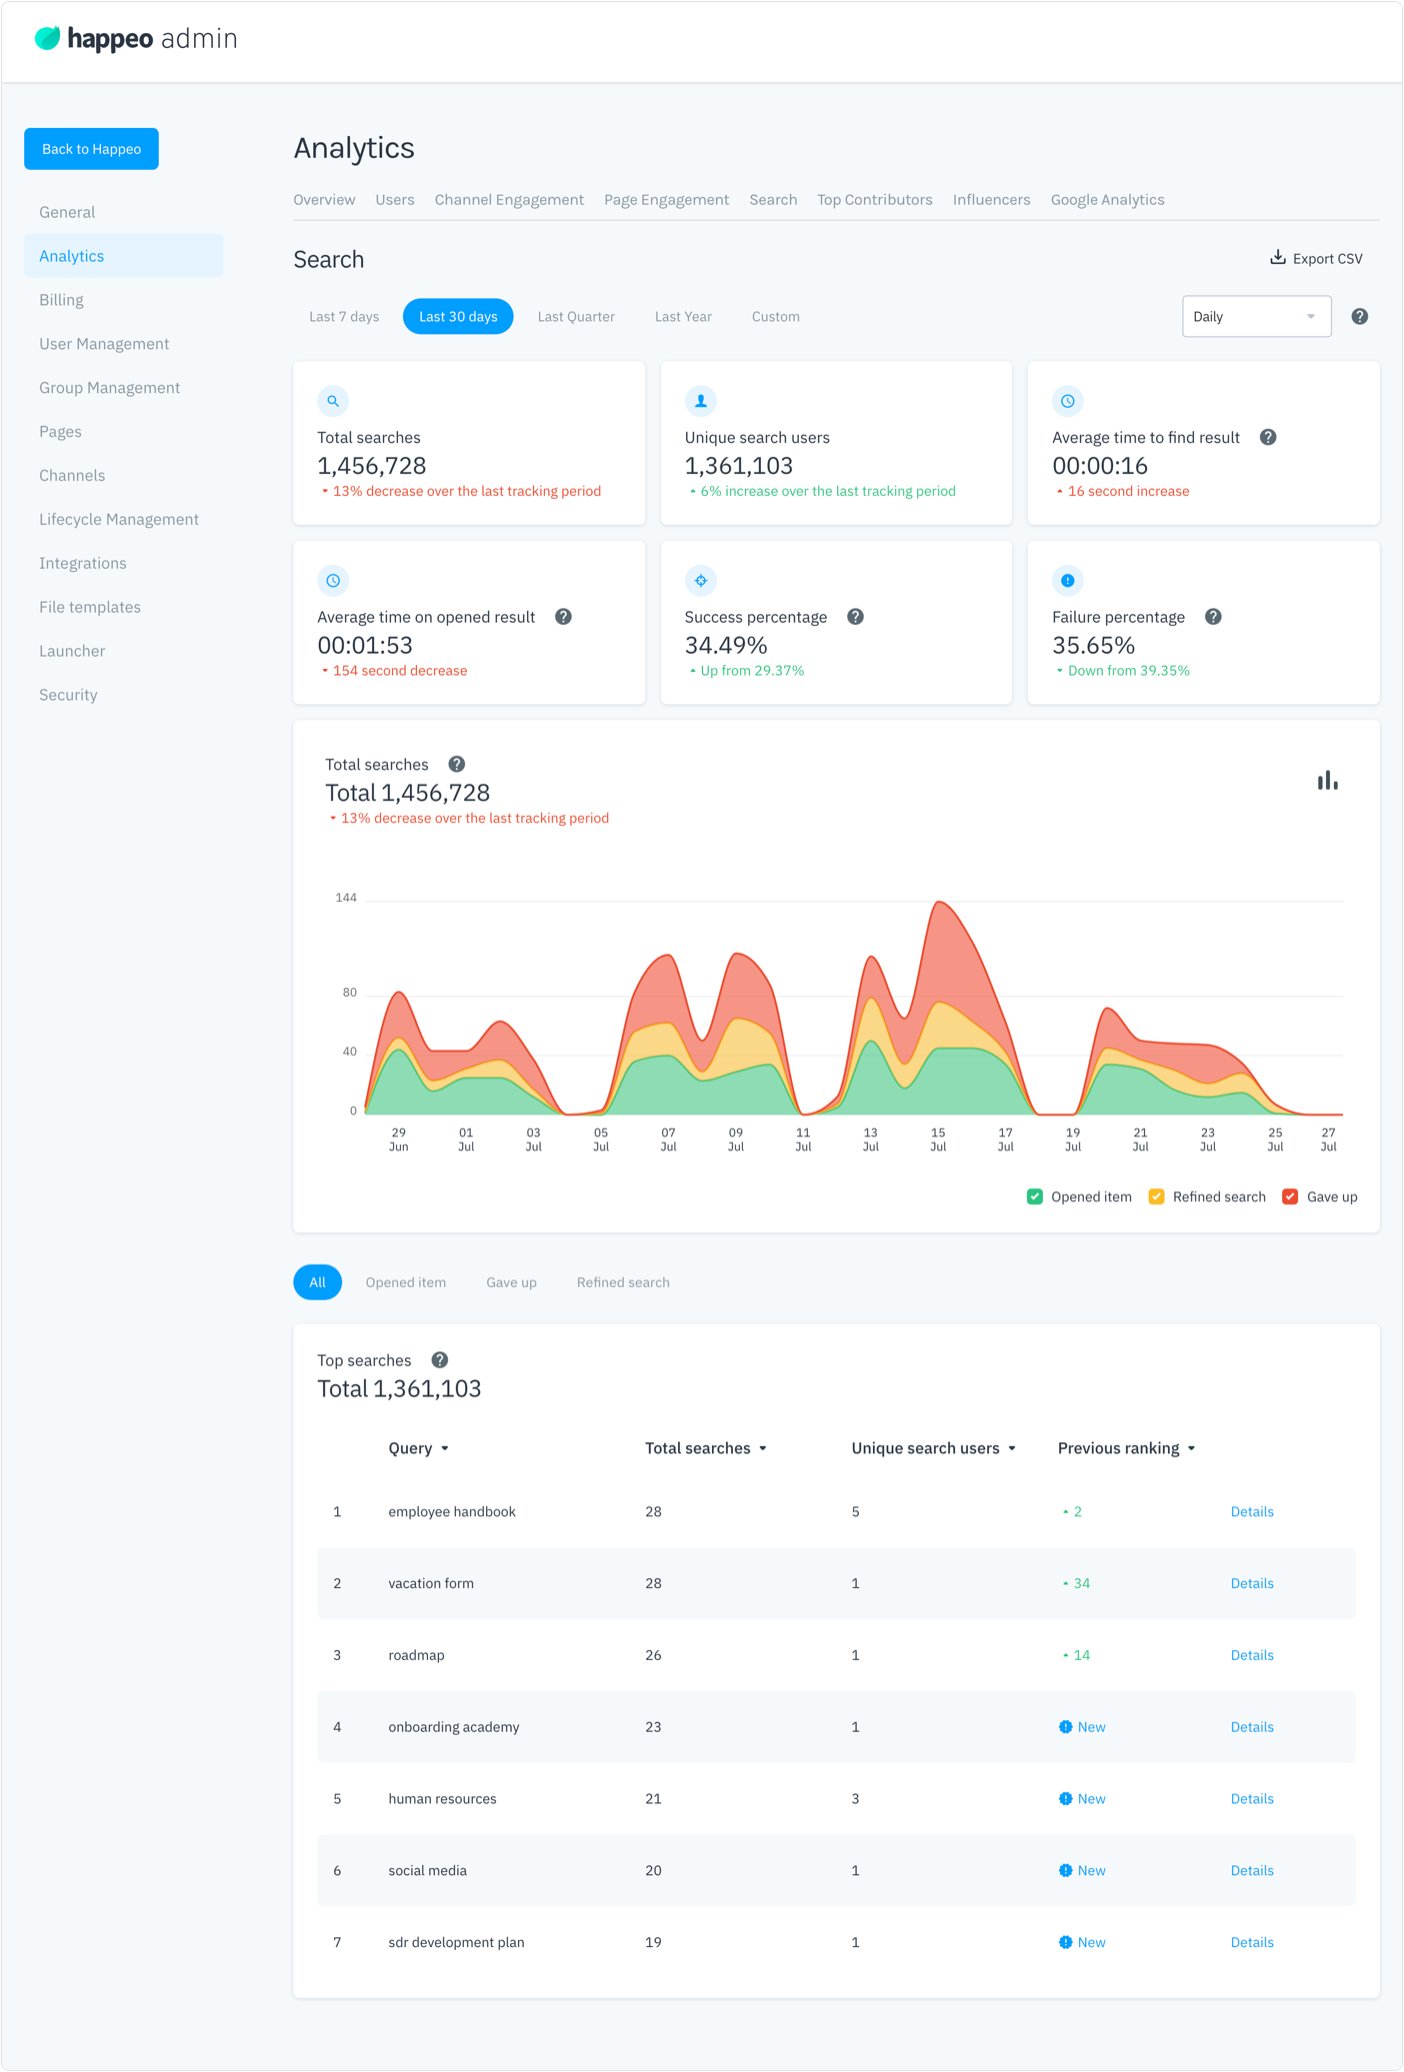Sort by Total searches column
The width and height of the screenshot is (1404, 2072).
[705, 1448]
